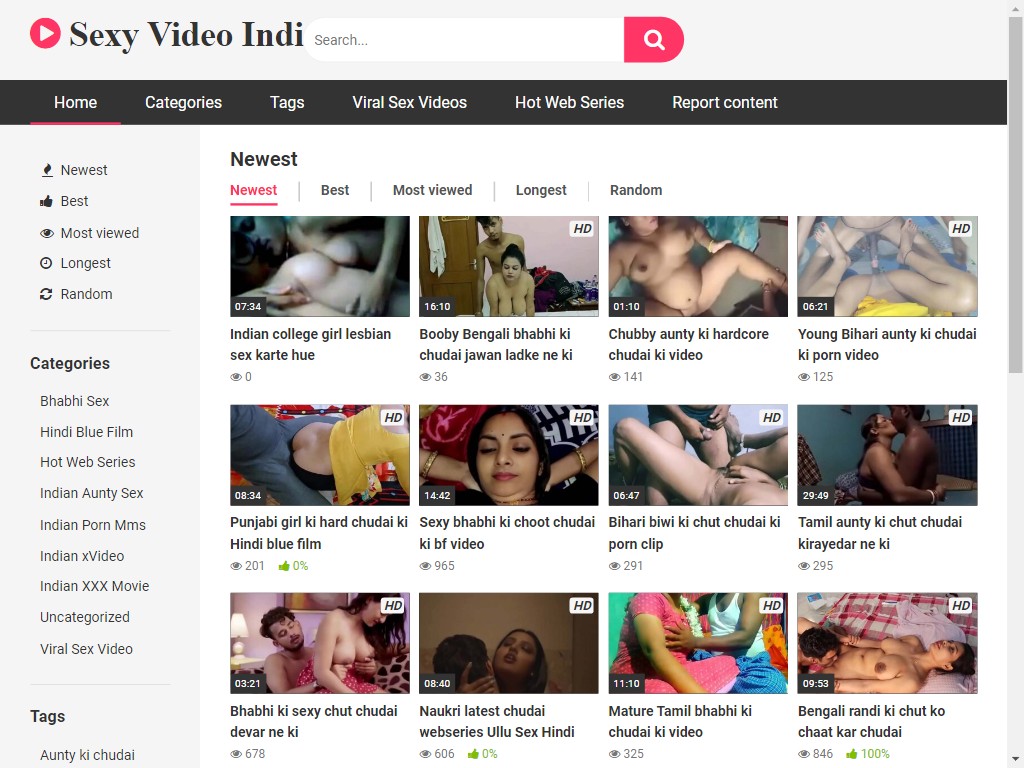Open Tags in the top navigation bar
This screenshot has height=768, width=1024.
coord(287,102)
